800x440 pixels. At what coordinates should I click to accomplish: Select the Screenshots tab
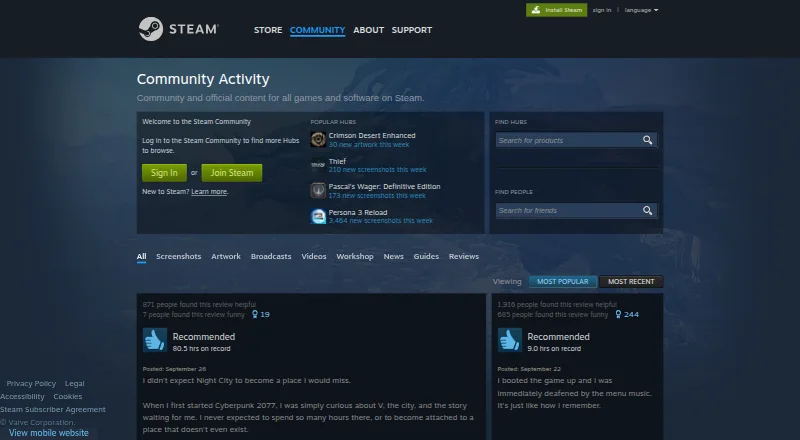point(179,256)
